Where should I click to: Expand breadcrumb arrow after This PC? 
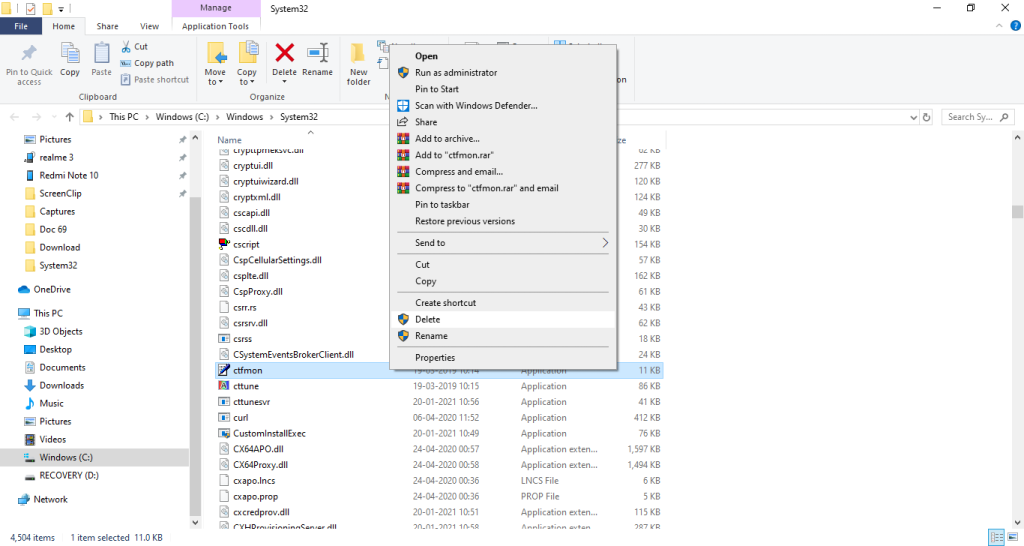(147, 117)
